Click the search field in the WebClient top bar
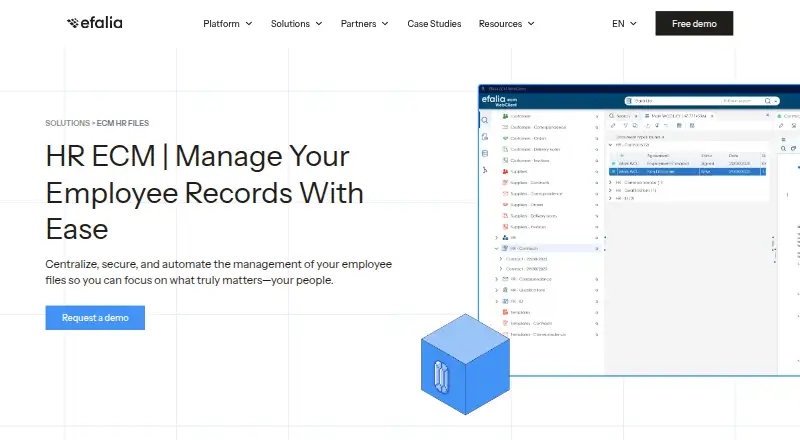This screenshot has height=440, width=800. coord(702,101)
